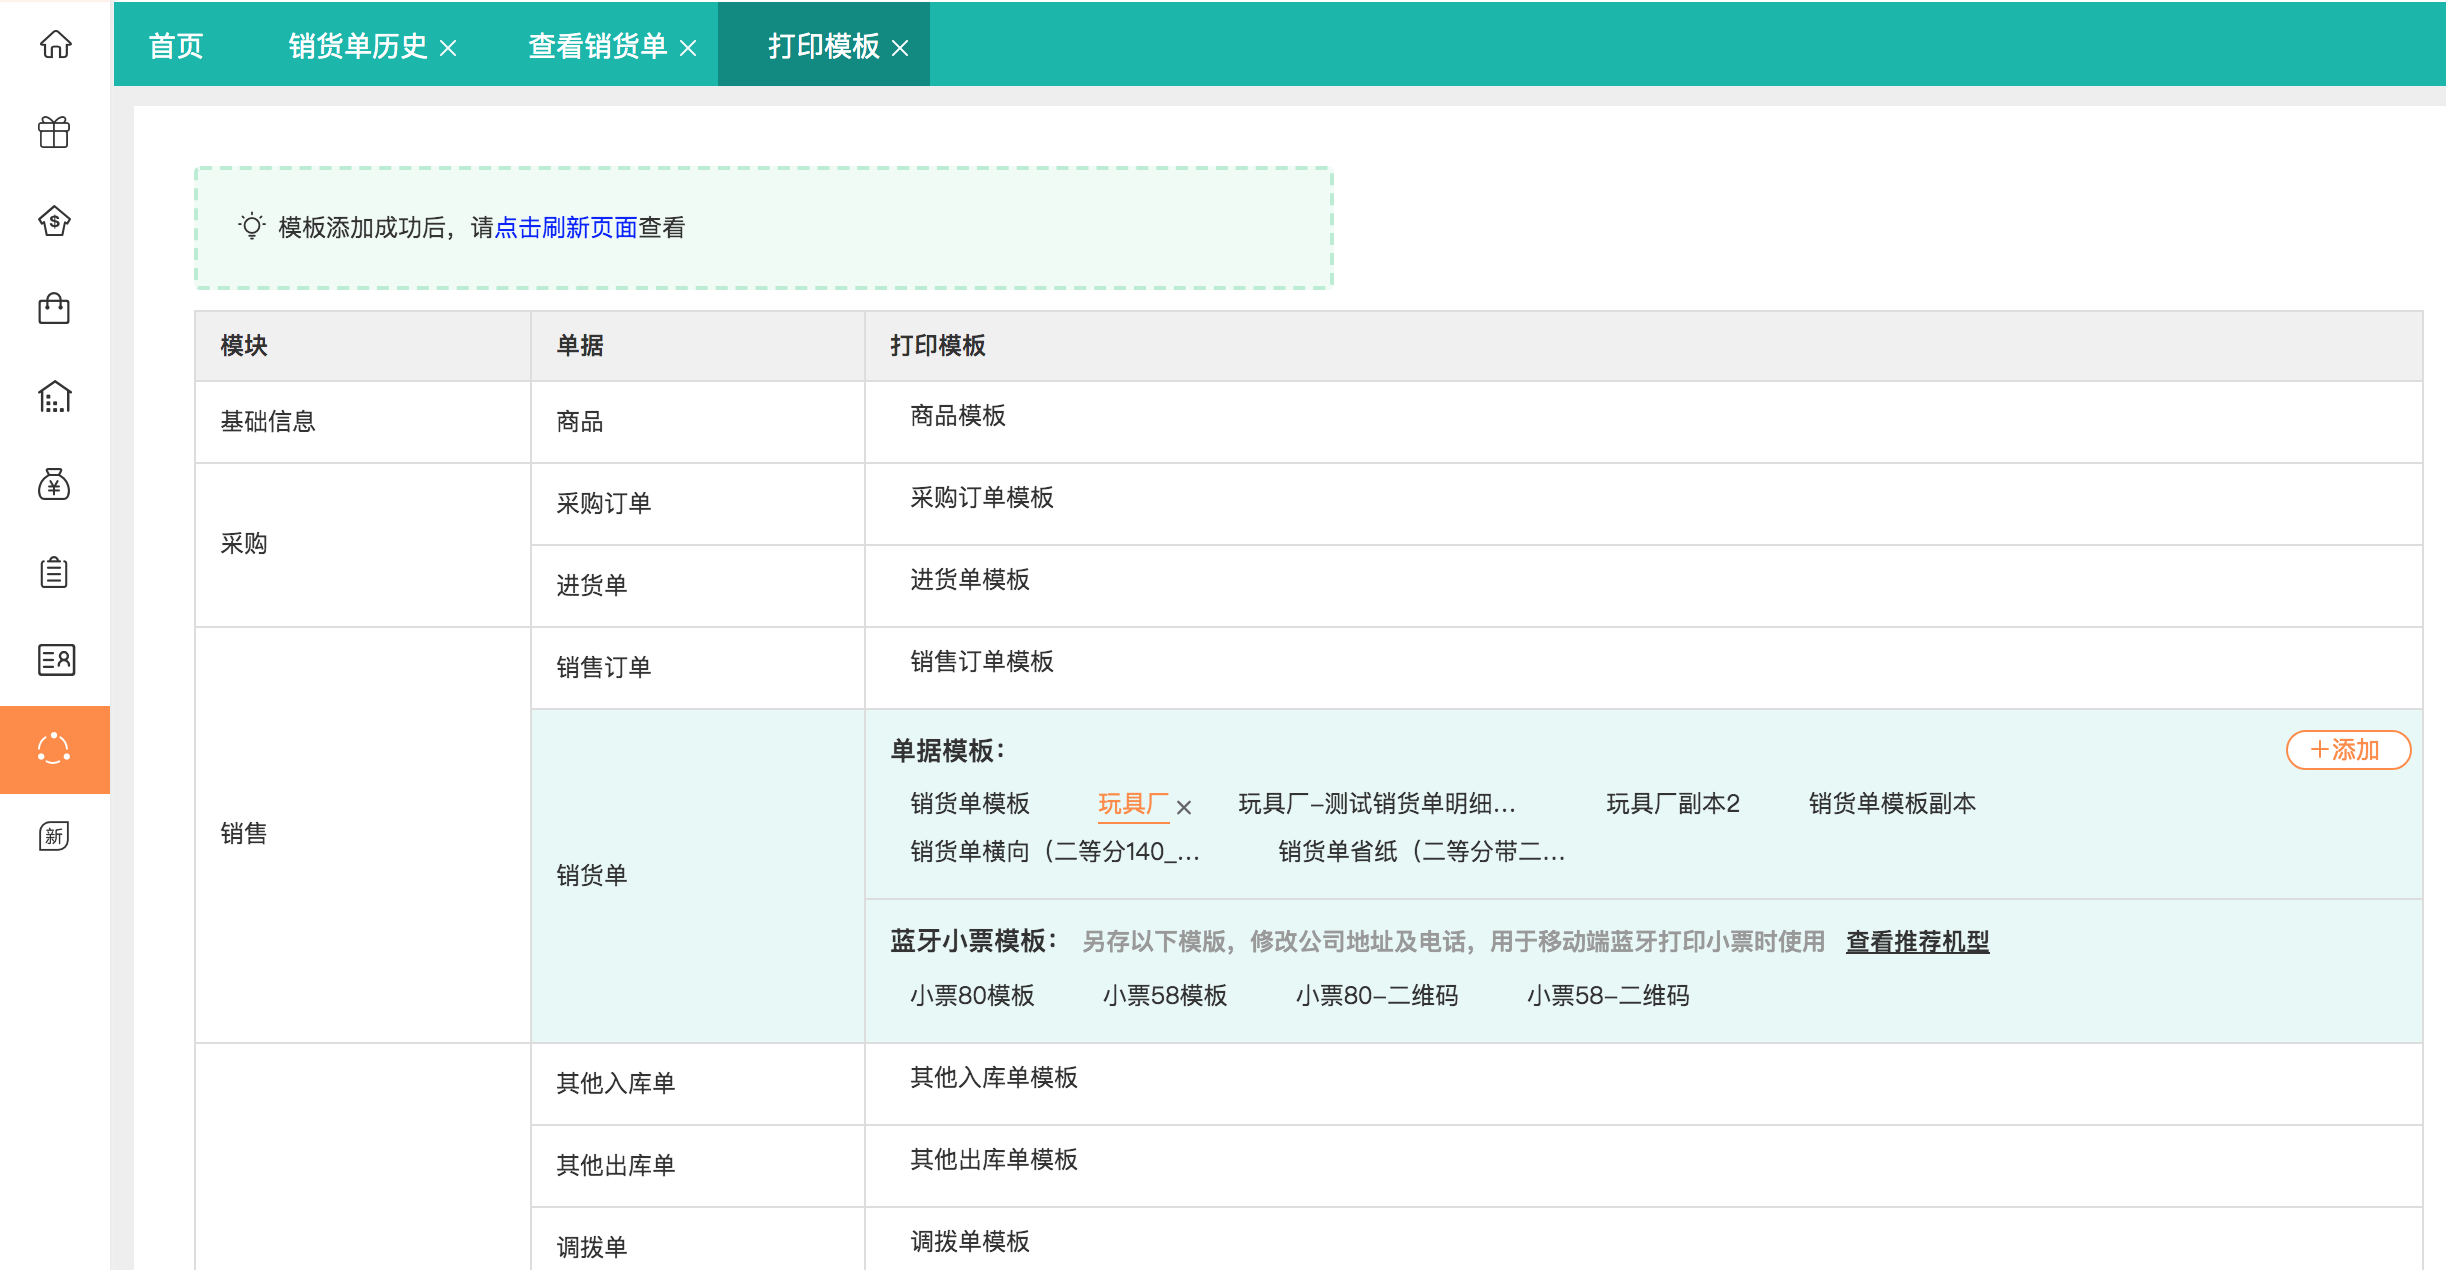Click the +添加 button for 销货单

click(2346, 749)
